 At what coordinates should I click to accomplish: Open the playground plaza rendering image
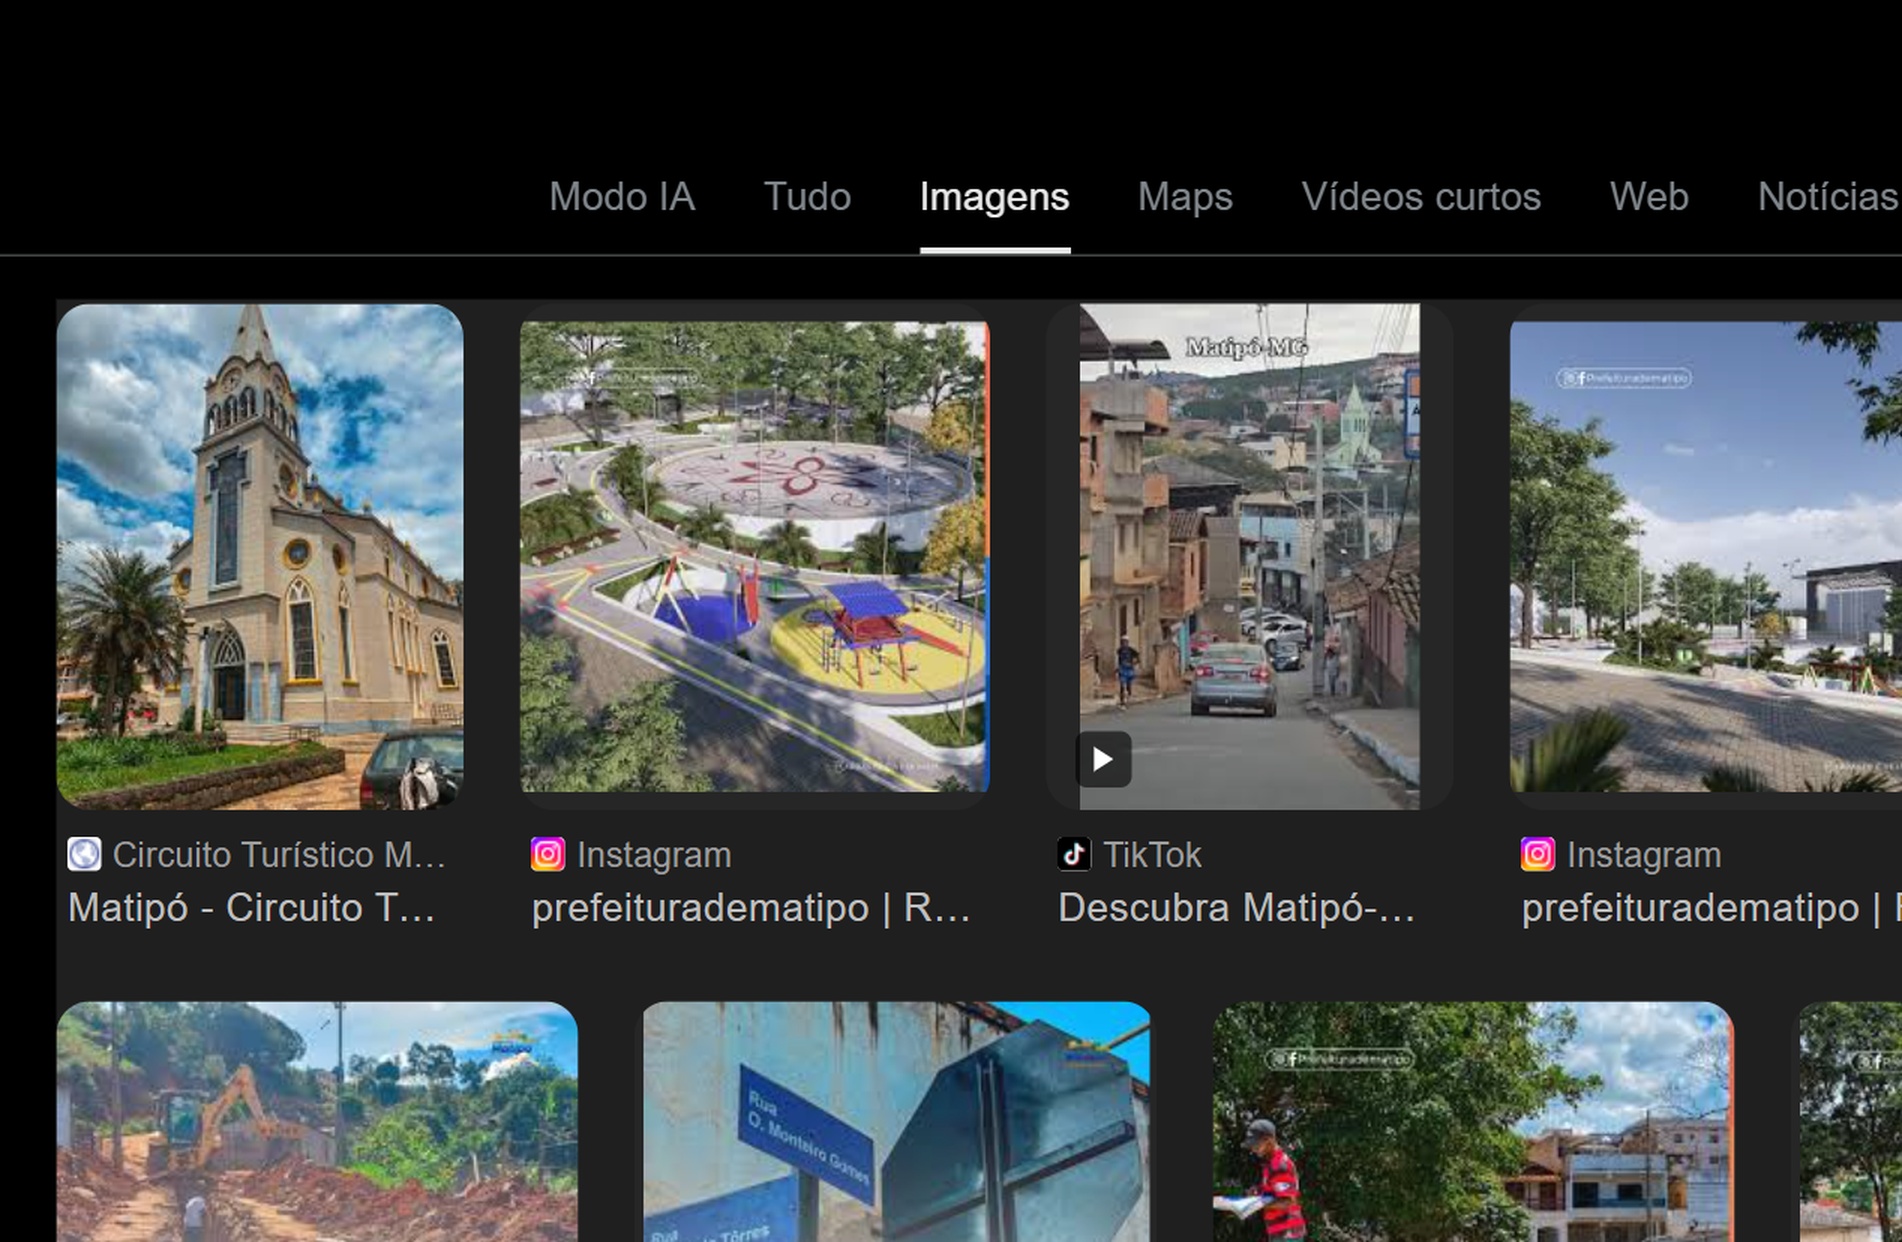coord(754,556)
